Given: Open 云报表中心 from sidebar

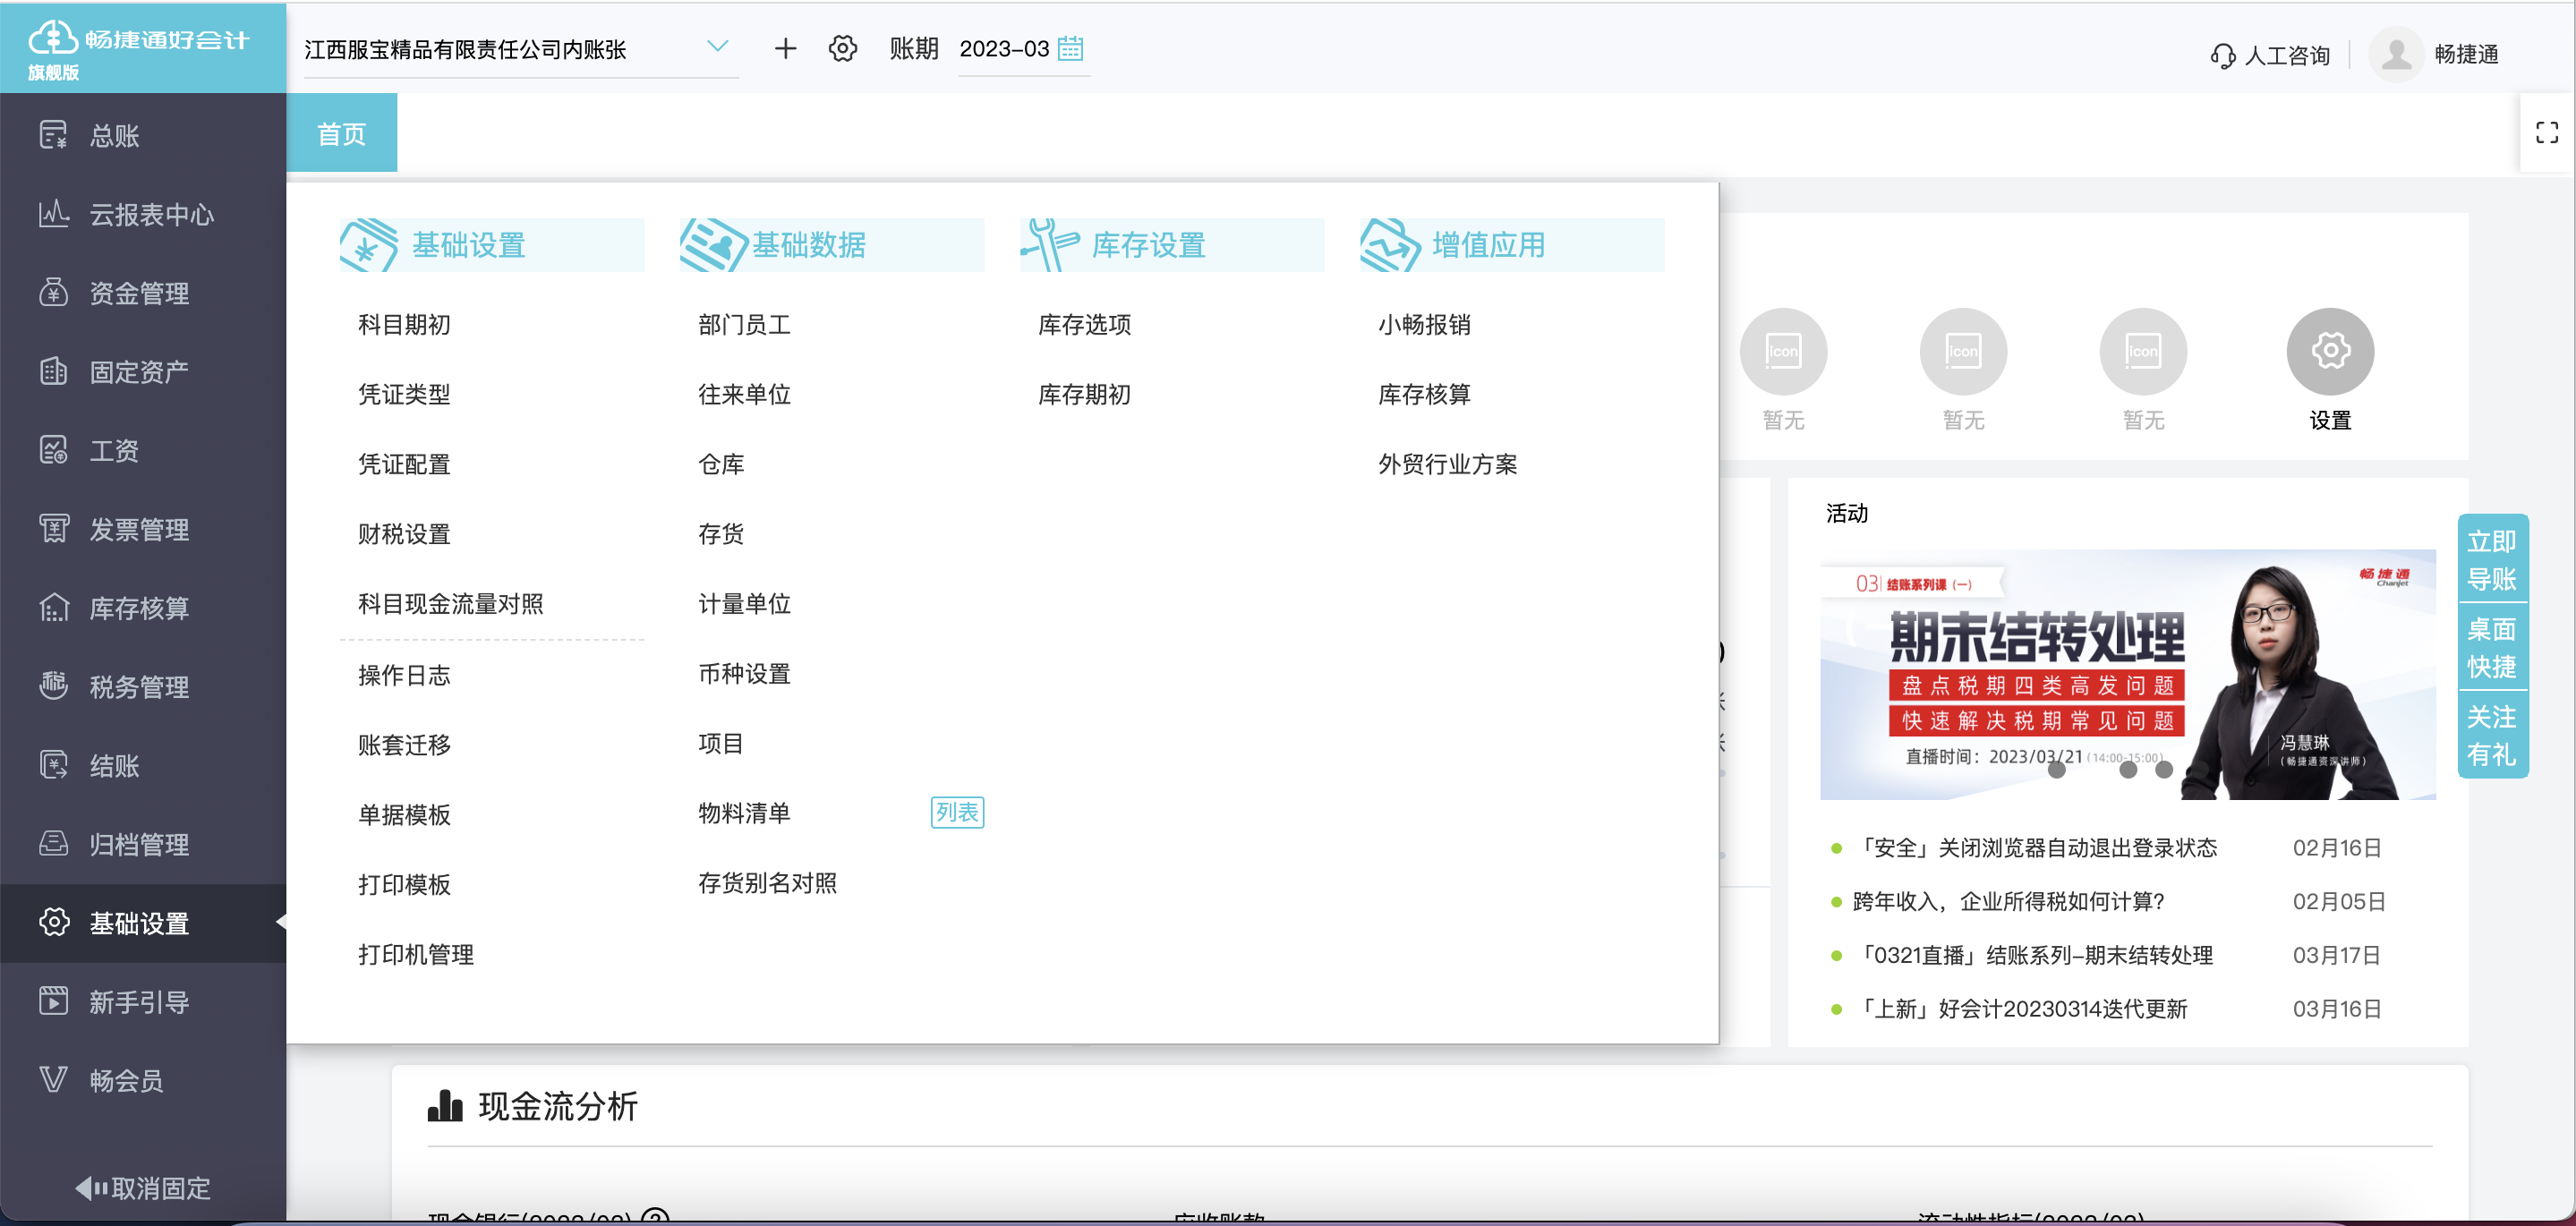Looking at the screenshot, I should pos(146,216).
